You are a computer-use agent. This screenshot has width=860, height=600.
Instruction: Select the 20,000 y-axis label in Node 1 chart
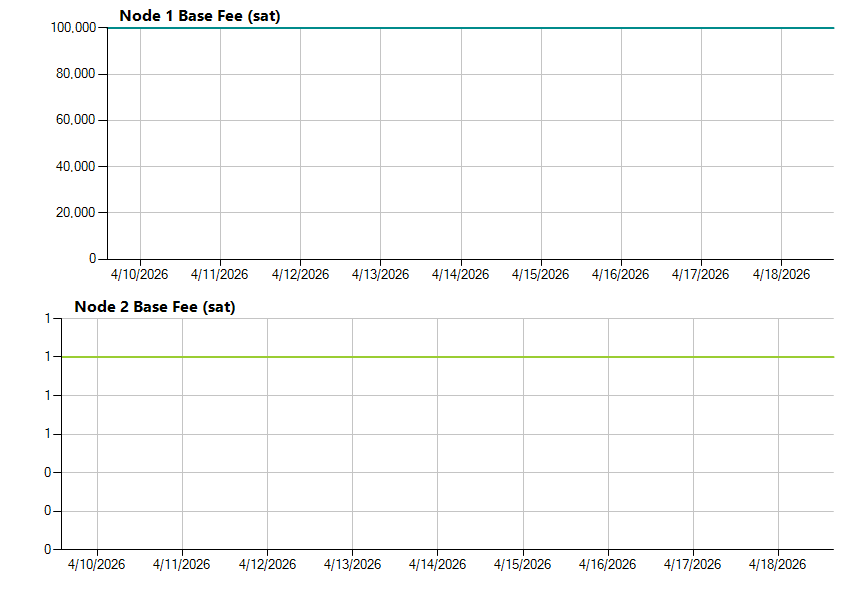click(x=75, y=212)
